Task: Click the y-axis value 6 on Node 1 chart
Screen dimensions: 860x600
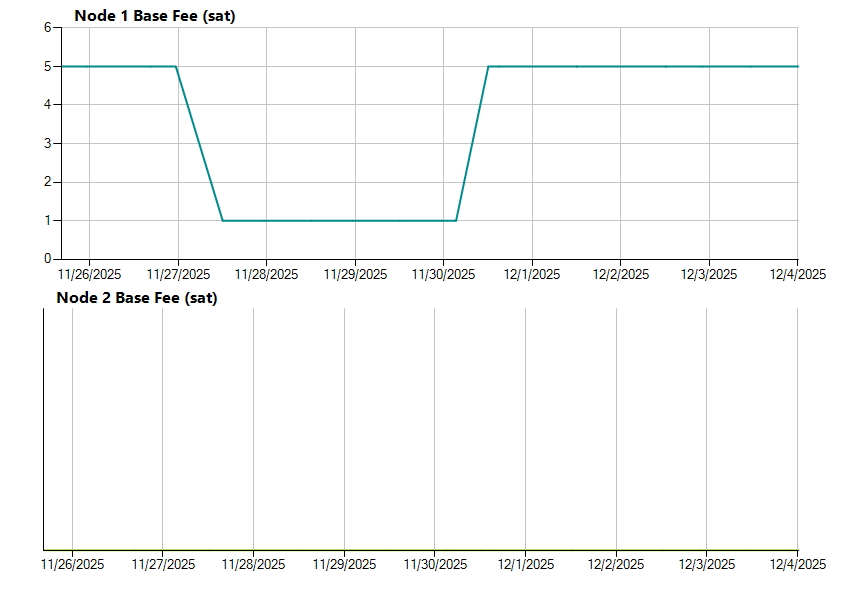Action: point(47,28)
